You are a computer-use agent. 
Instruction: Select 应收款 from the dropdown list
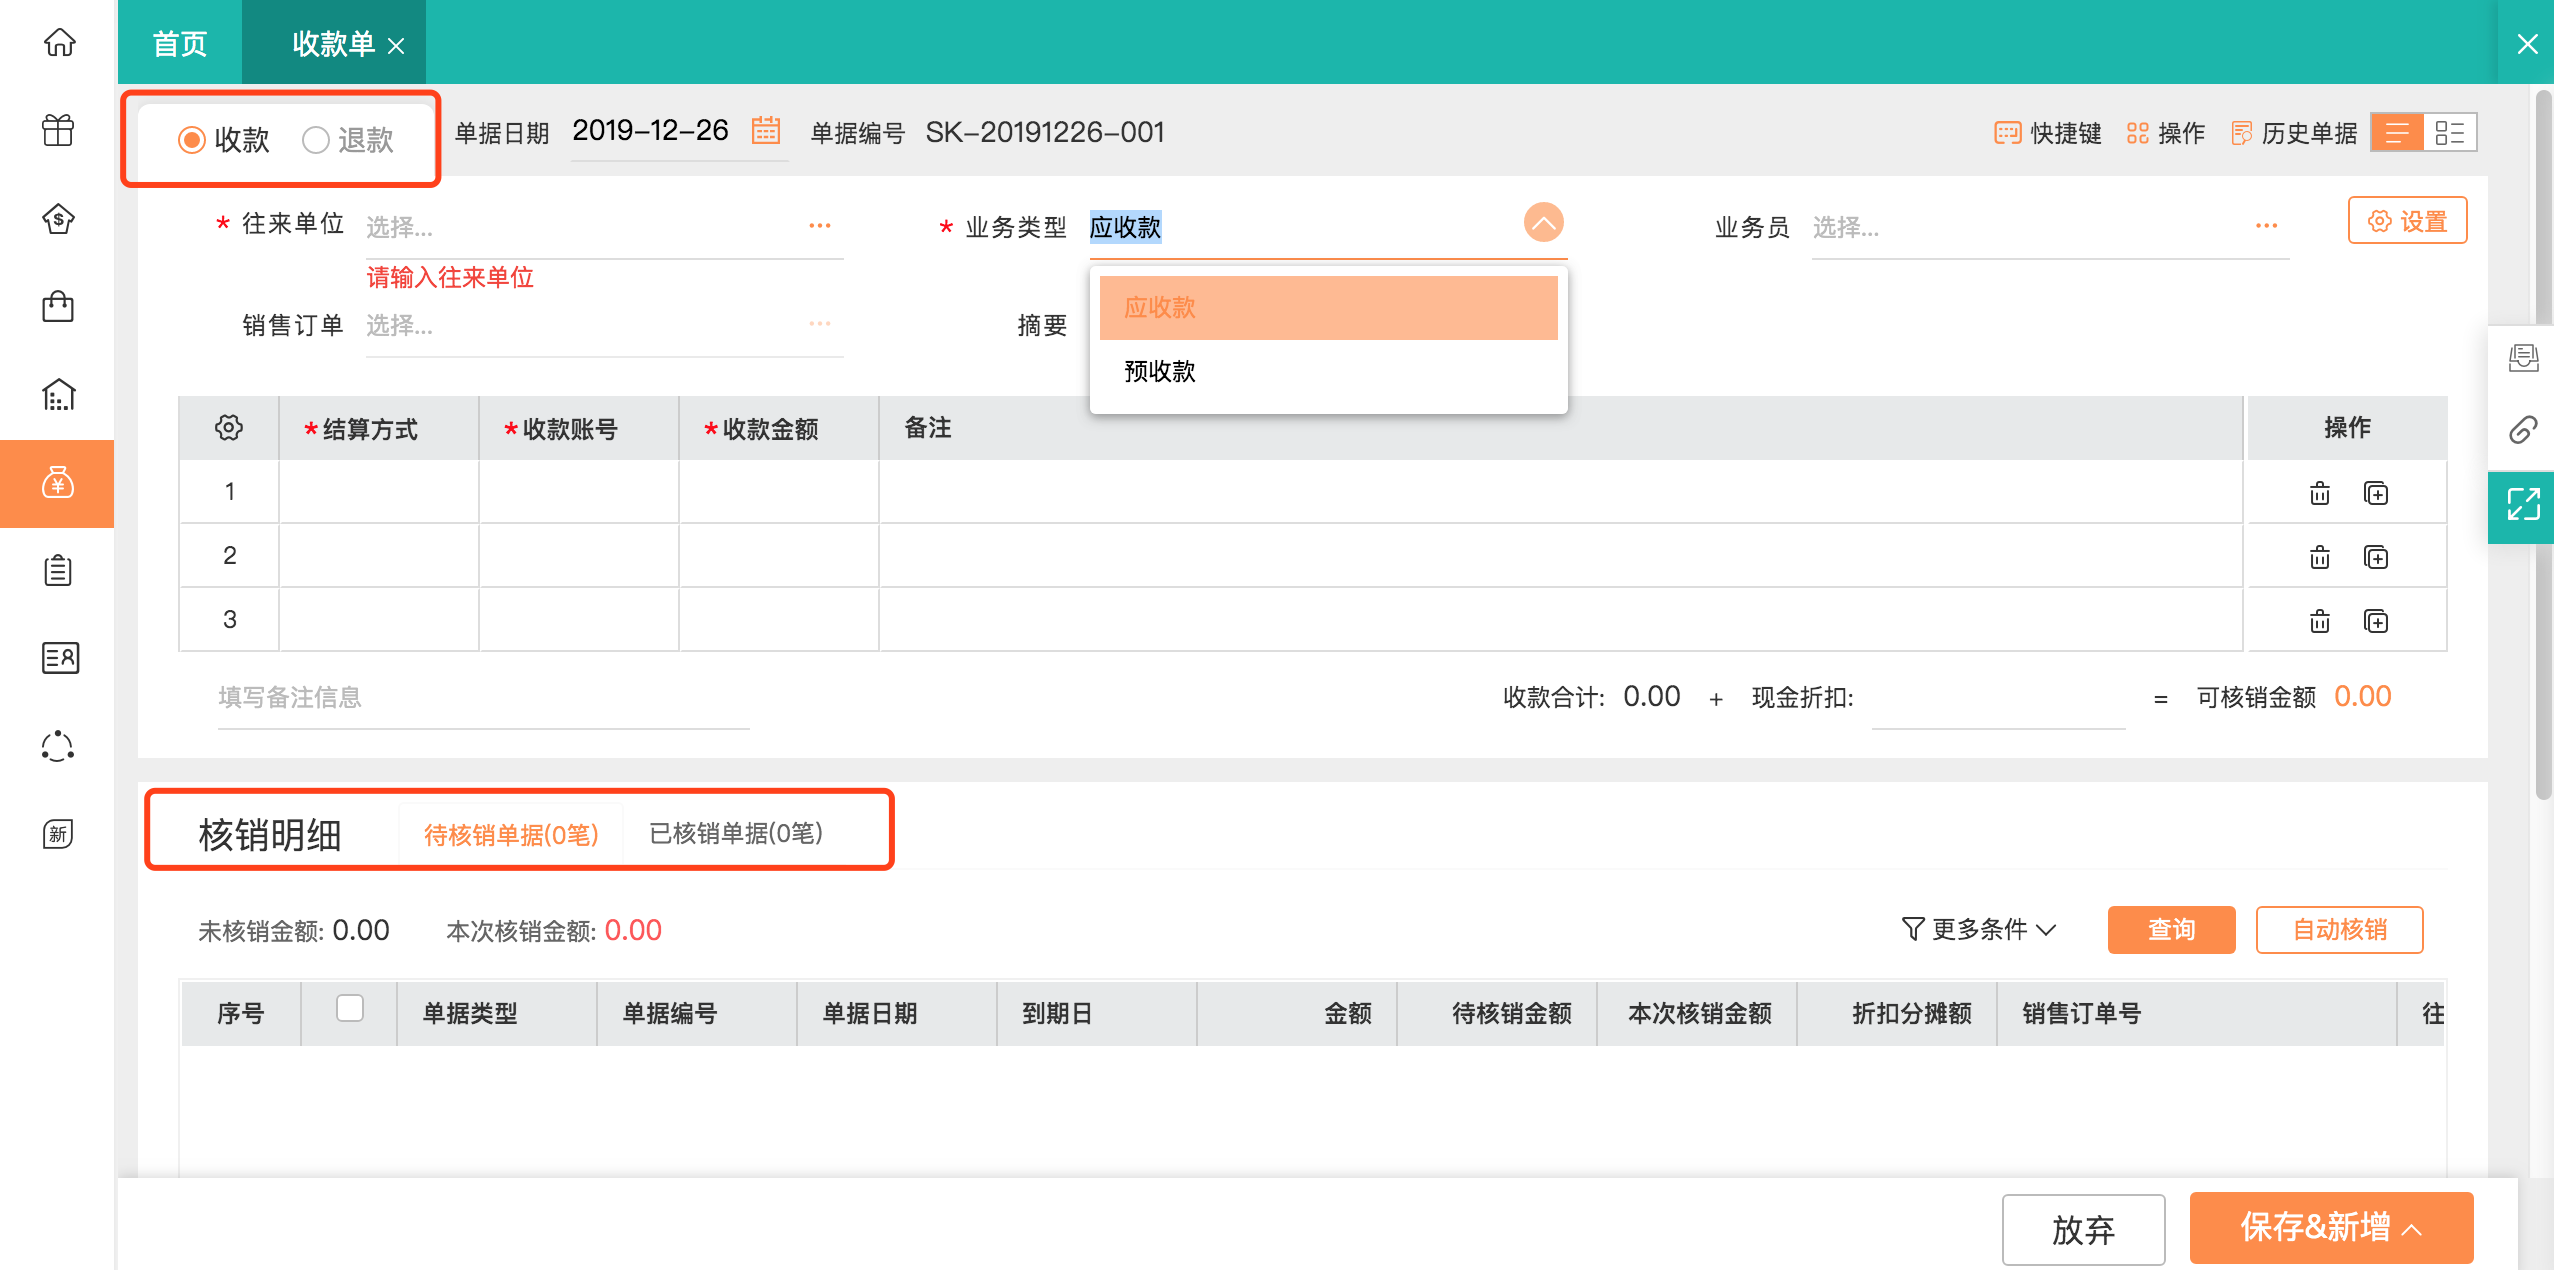pos(1326,308)
